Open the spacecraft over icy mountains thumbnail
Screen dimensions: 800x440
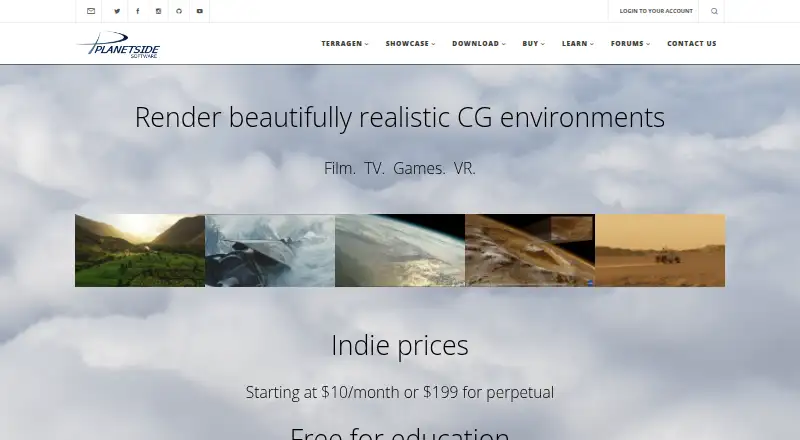point(270,250)
